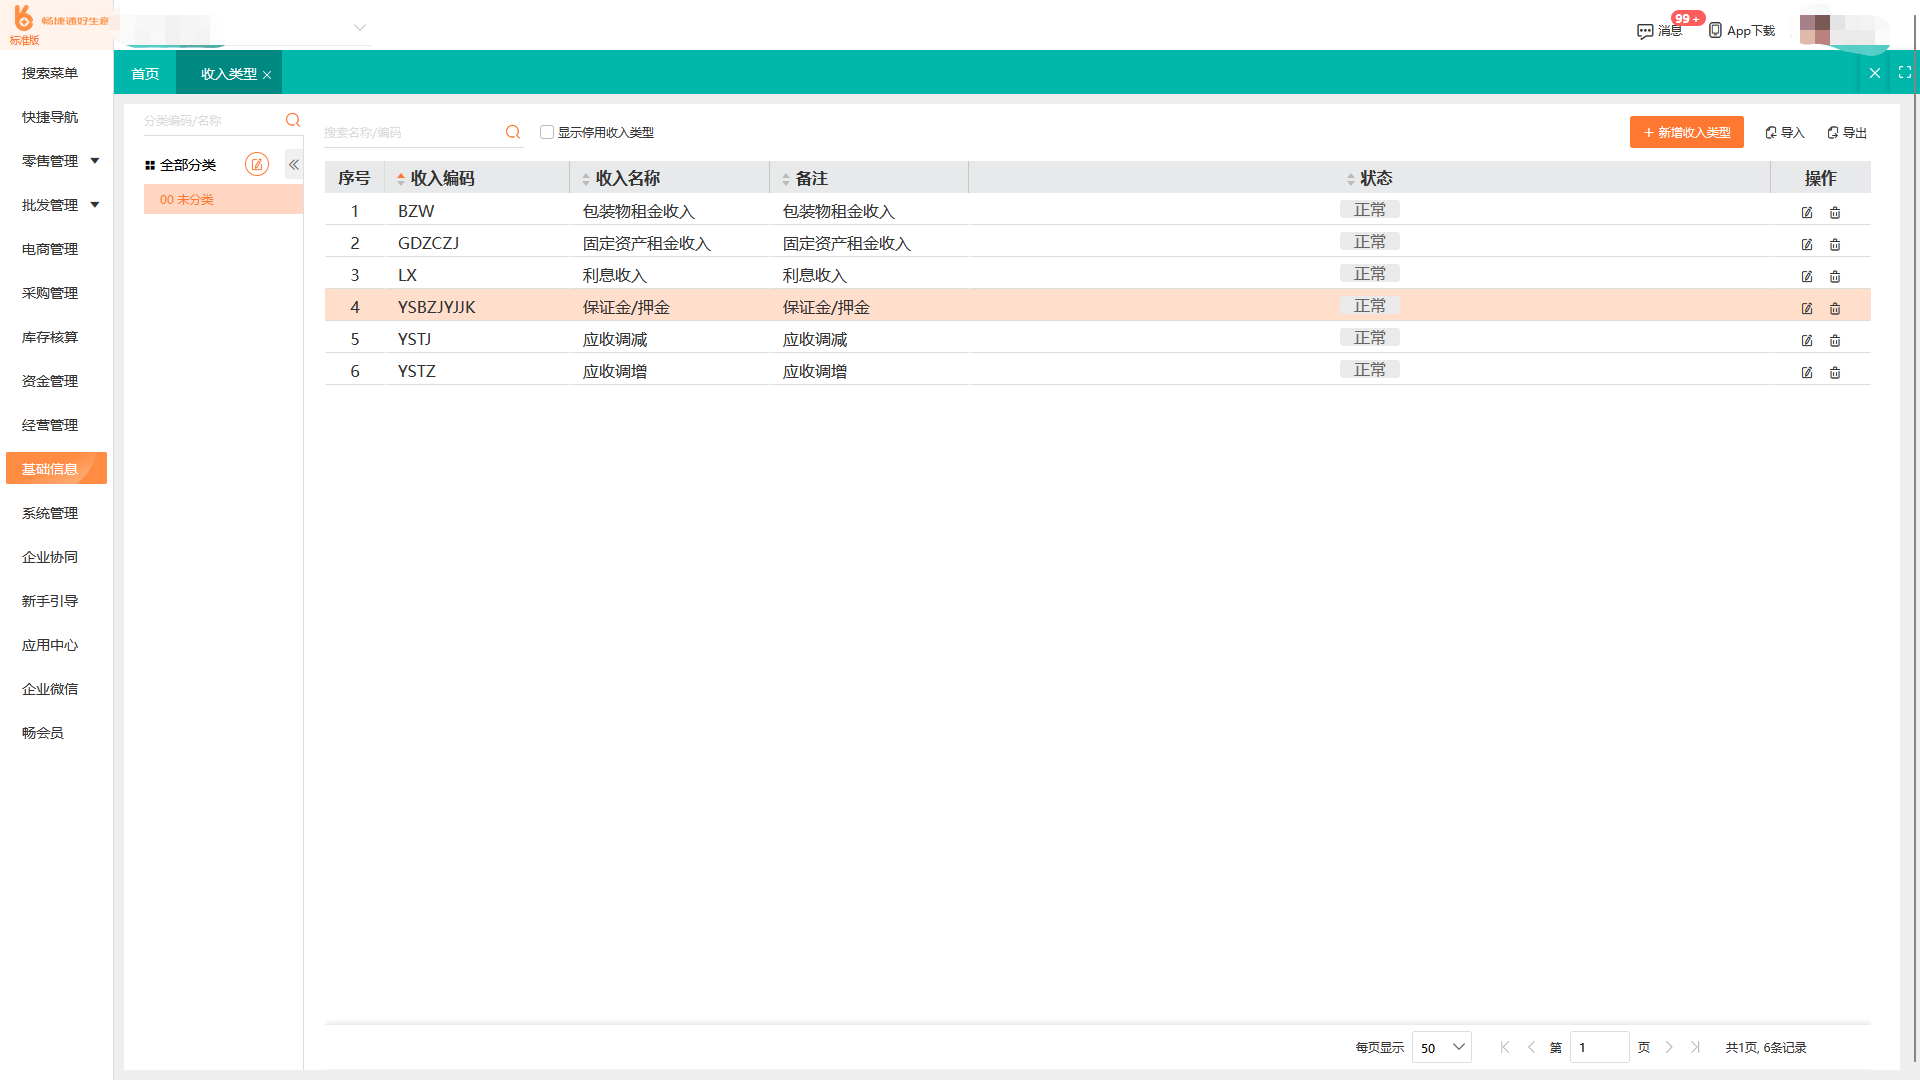
Task: Click the collapse left panel arrow icon
Action: 294,162
